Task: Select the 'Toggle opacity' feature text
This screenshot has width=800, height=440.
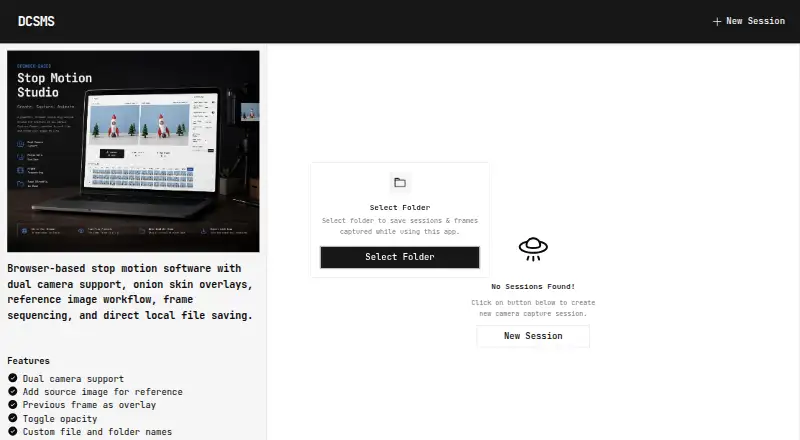Action: point(60,419)
